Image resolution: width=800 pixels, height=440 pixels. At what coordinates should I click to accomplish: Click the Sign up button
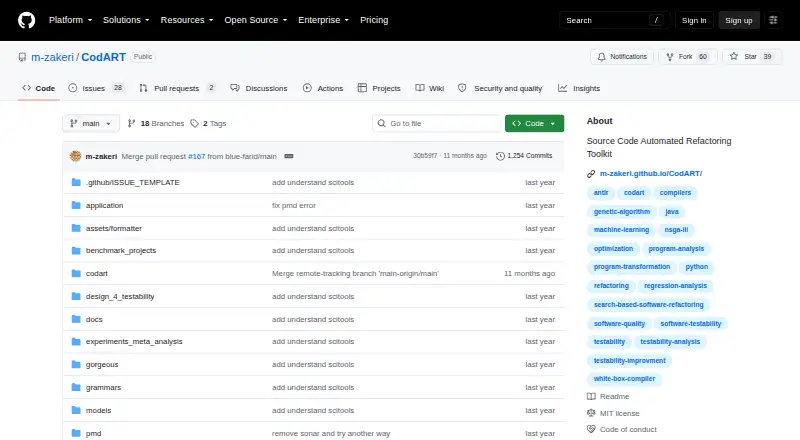pyautogui.click(x=739, y=20)
